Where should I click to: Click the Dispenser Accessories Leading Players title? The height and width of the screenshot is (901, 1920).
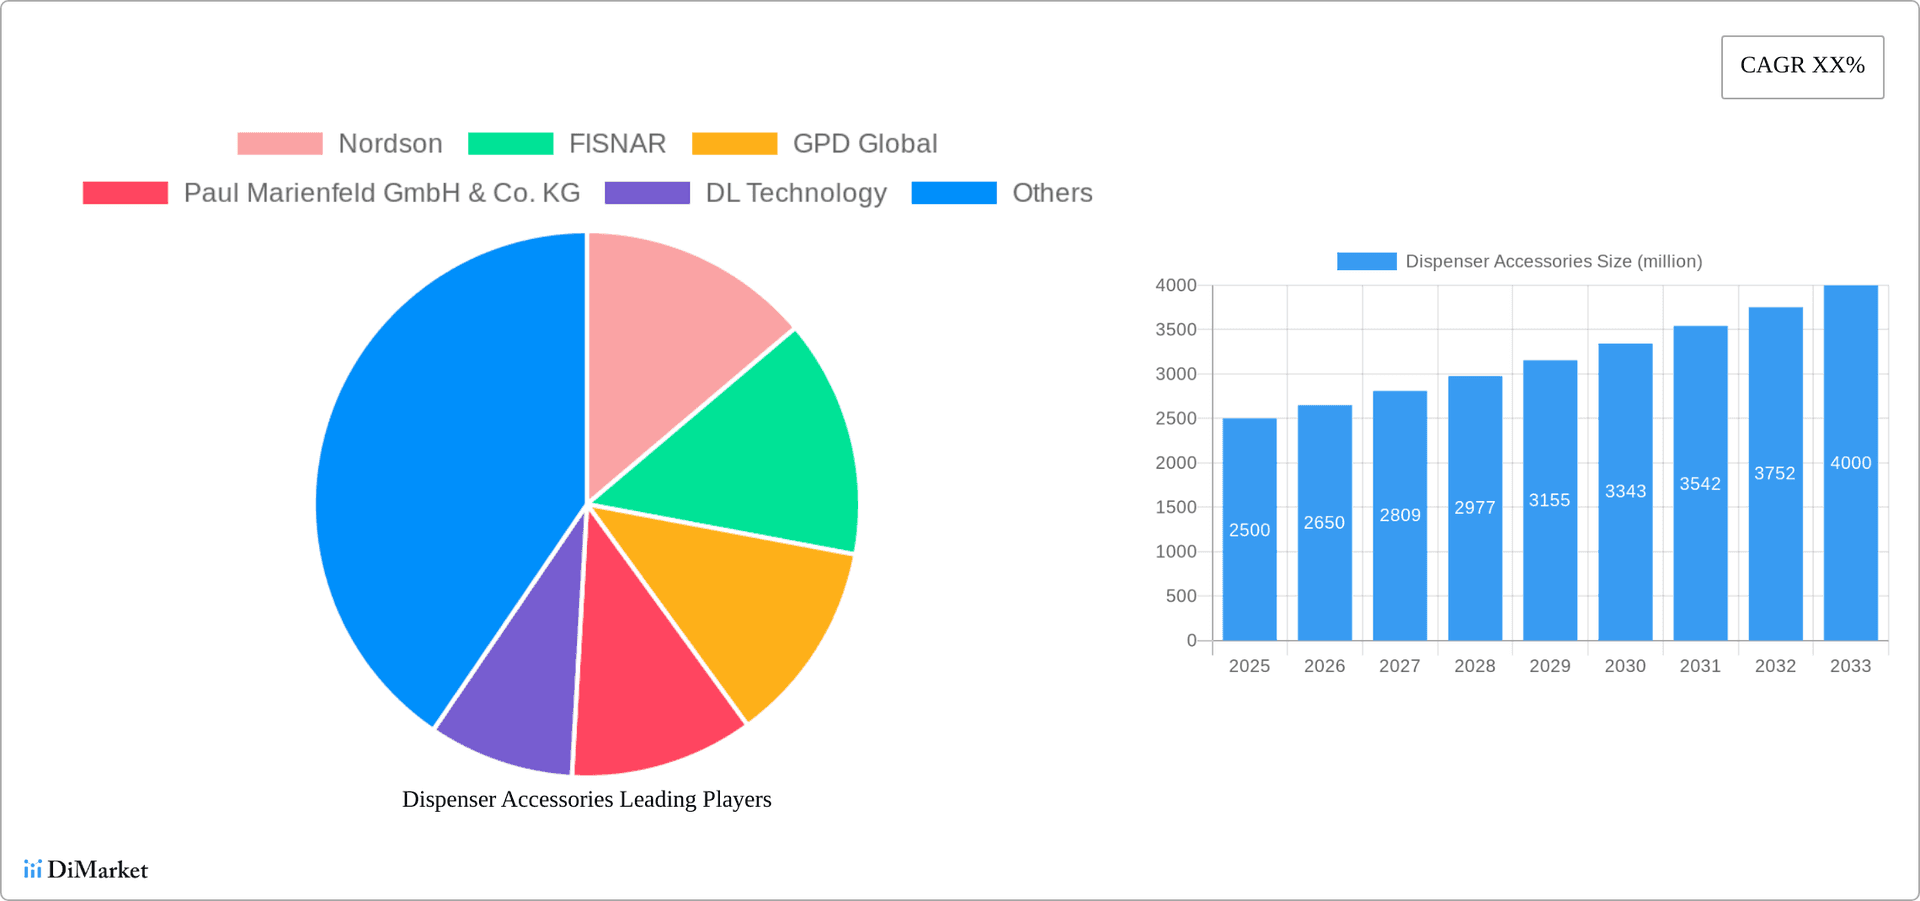tap(586, 799)
